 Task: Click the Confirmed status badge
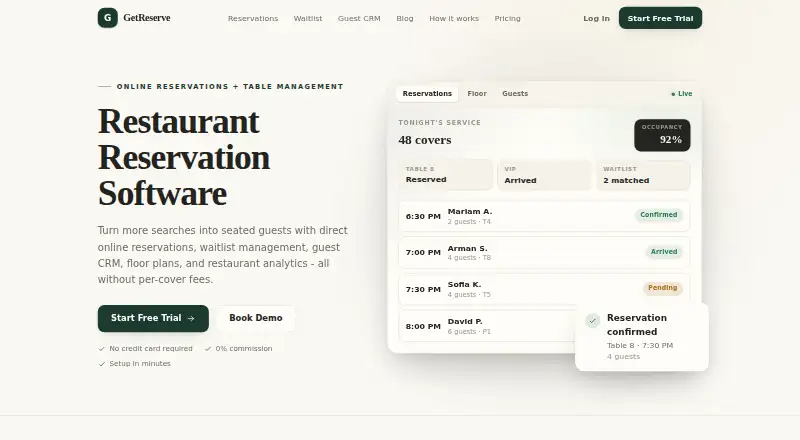click(659, 215)
